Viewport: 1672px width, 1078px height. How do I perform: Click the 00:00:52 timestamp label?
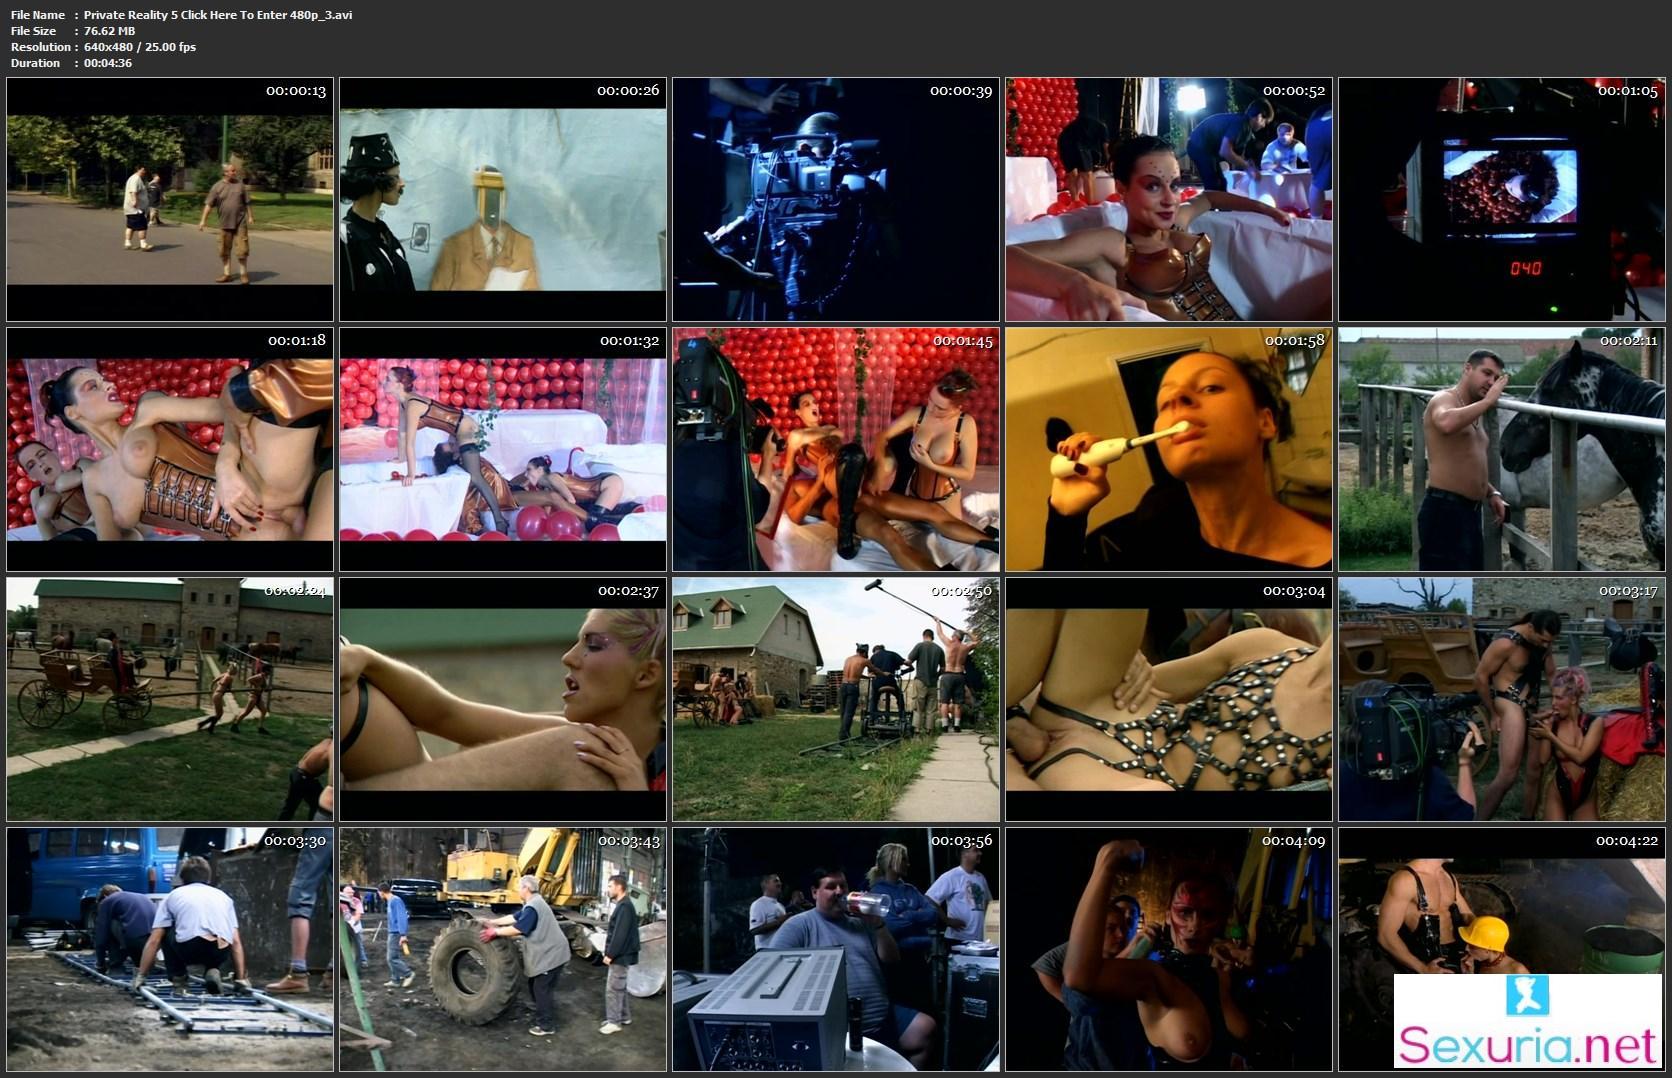[1293, 91]
